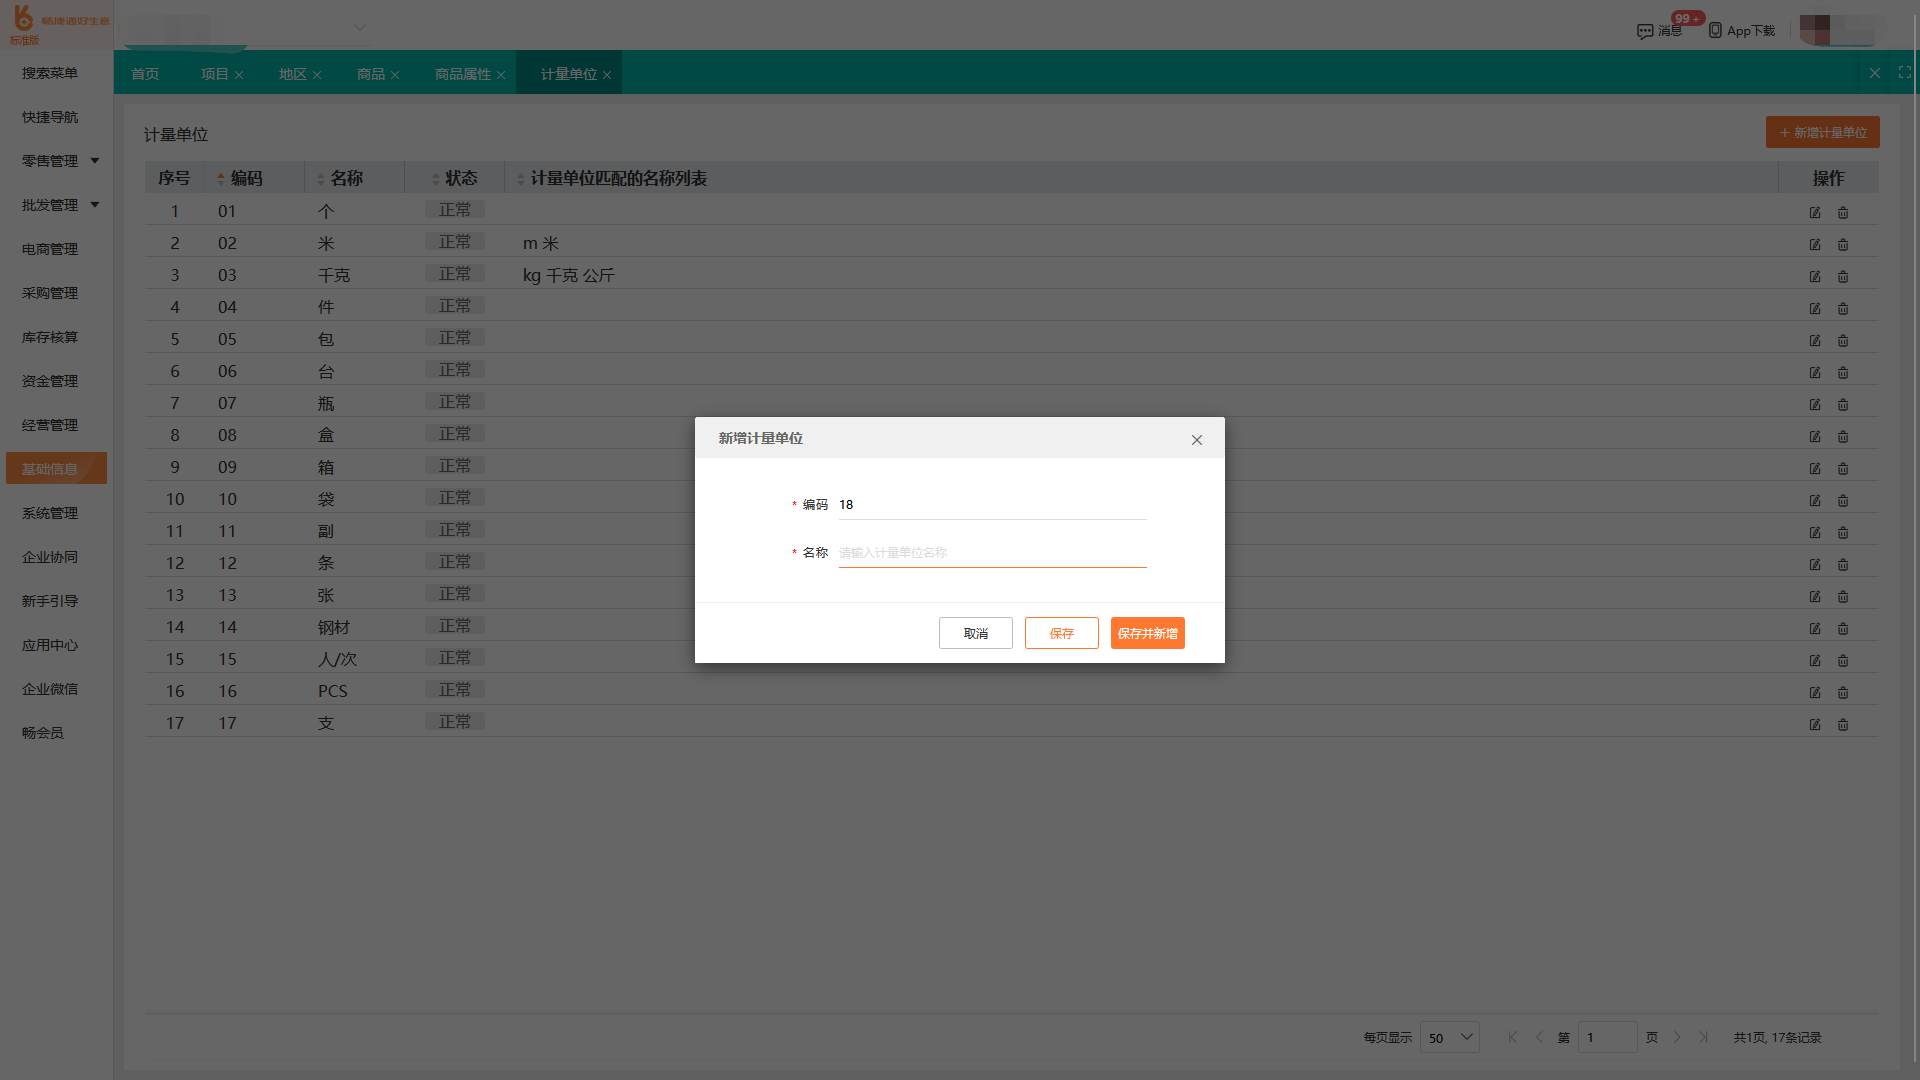Click 编号 field showing 18 in dialog
The height and width of the screenshot is (1080, 1920).
coord(990,502)
